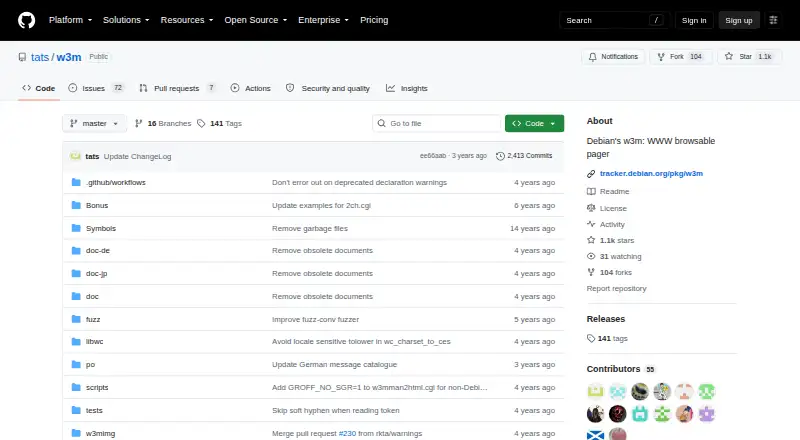Open the Symbols folder
The height and width of the screenshot is (440, 800).
tap(101, 228)
